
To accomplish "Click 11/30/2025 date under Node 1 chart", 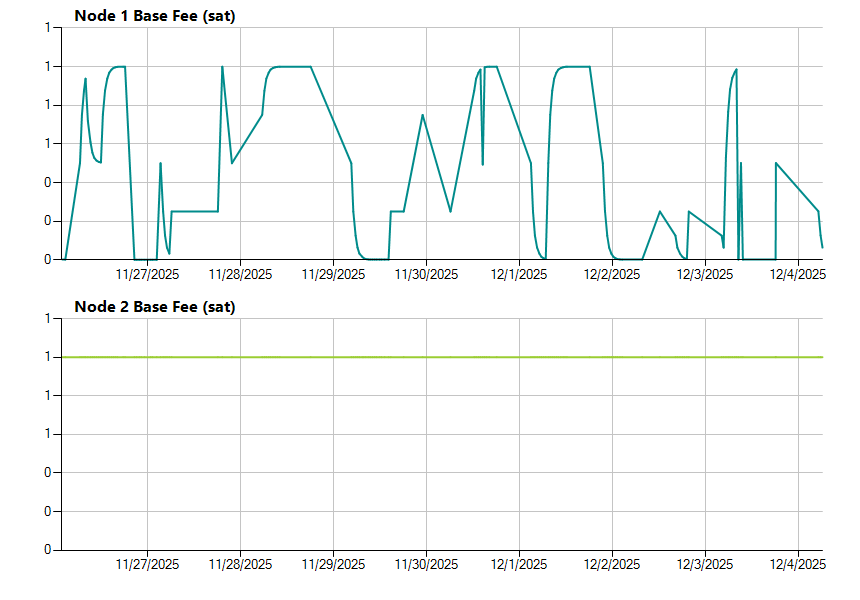I will [426, 274].
